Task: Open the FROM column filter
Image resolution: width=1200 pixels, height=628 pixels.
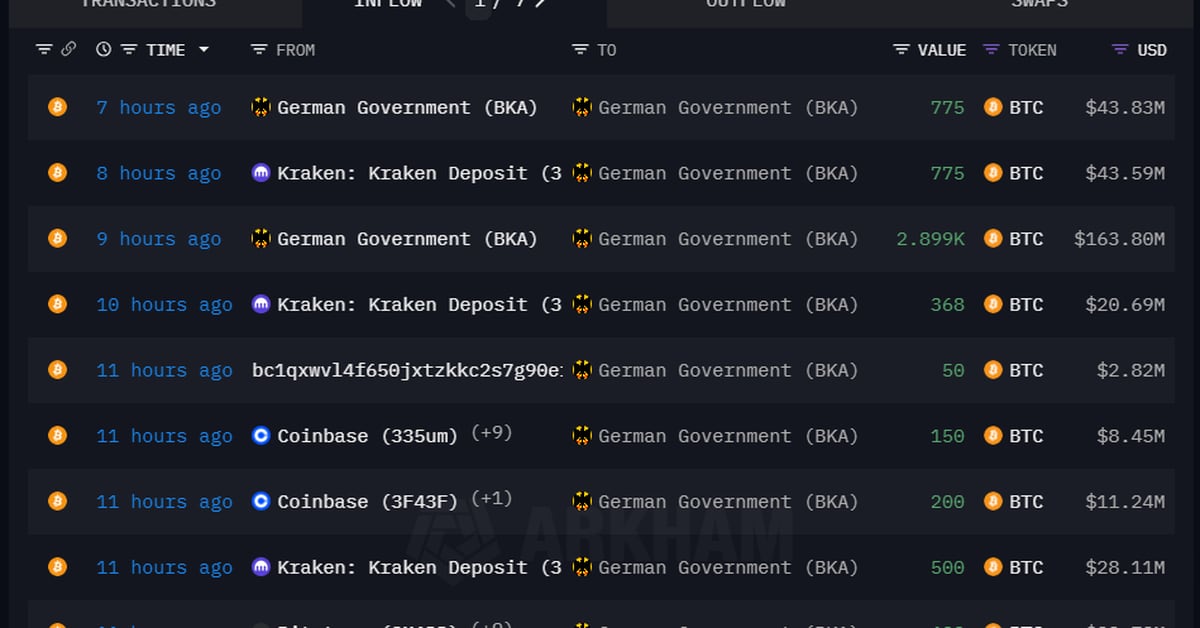Action: (259, 50)
